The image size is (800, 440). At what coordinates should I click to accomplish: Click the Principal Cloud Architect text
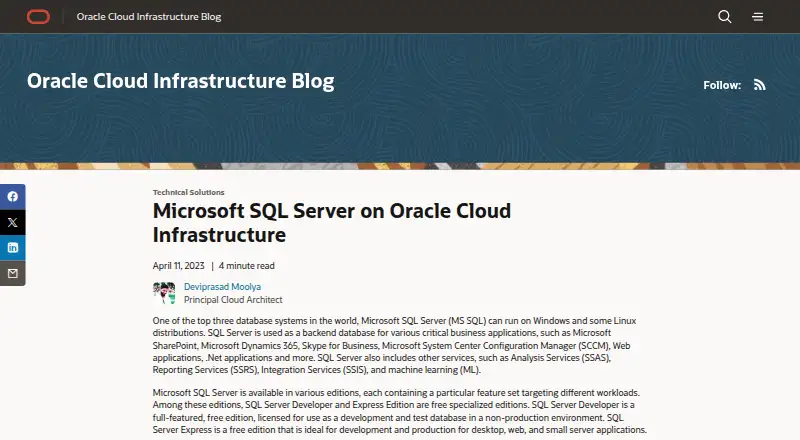point(233,300)
